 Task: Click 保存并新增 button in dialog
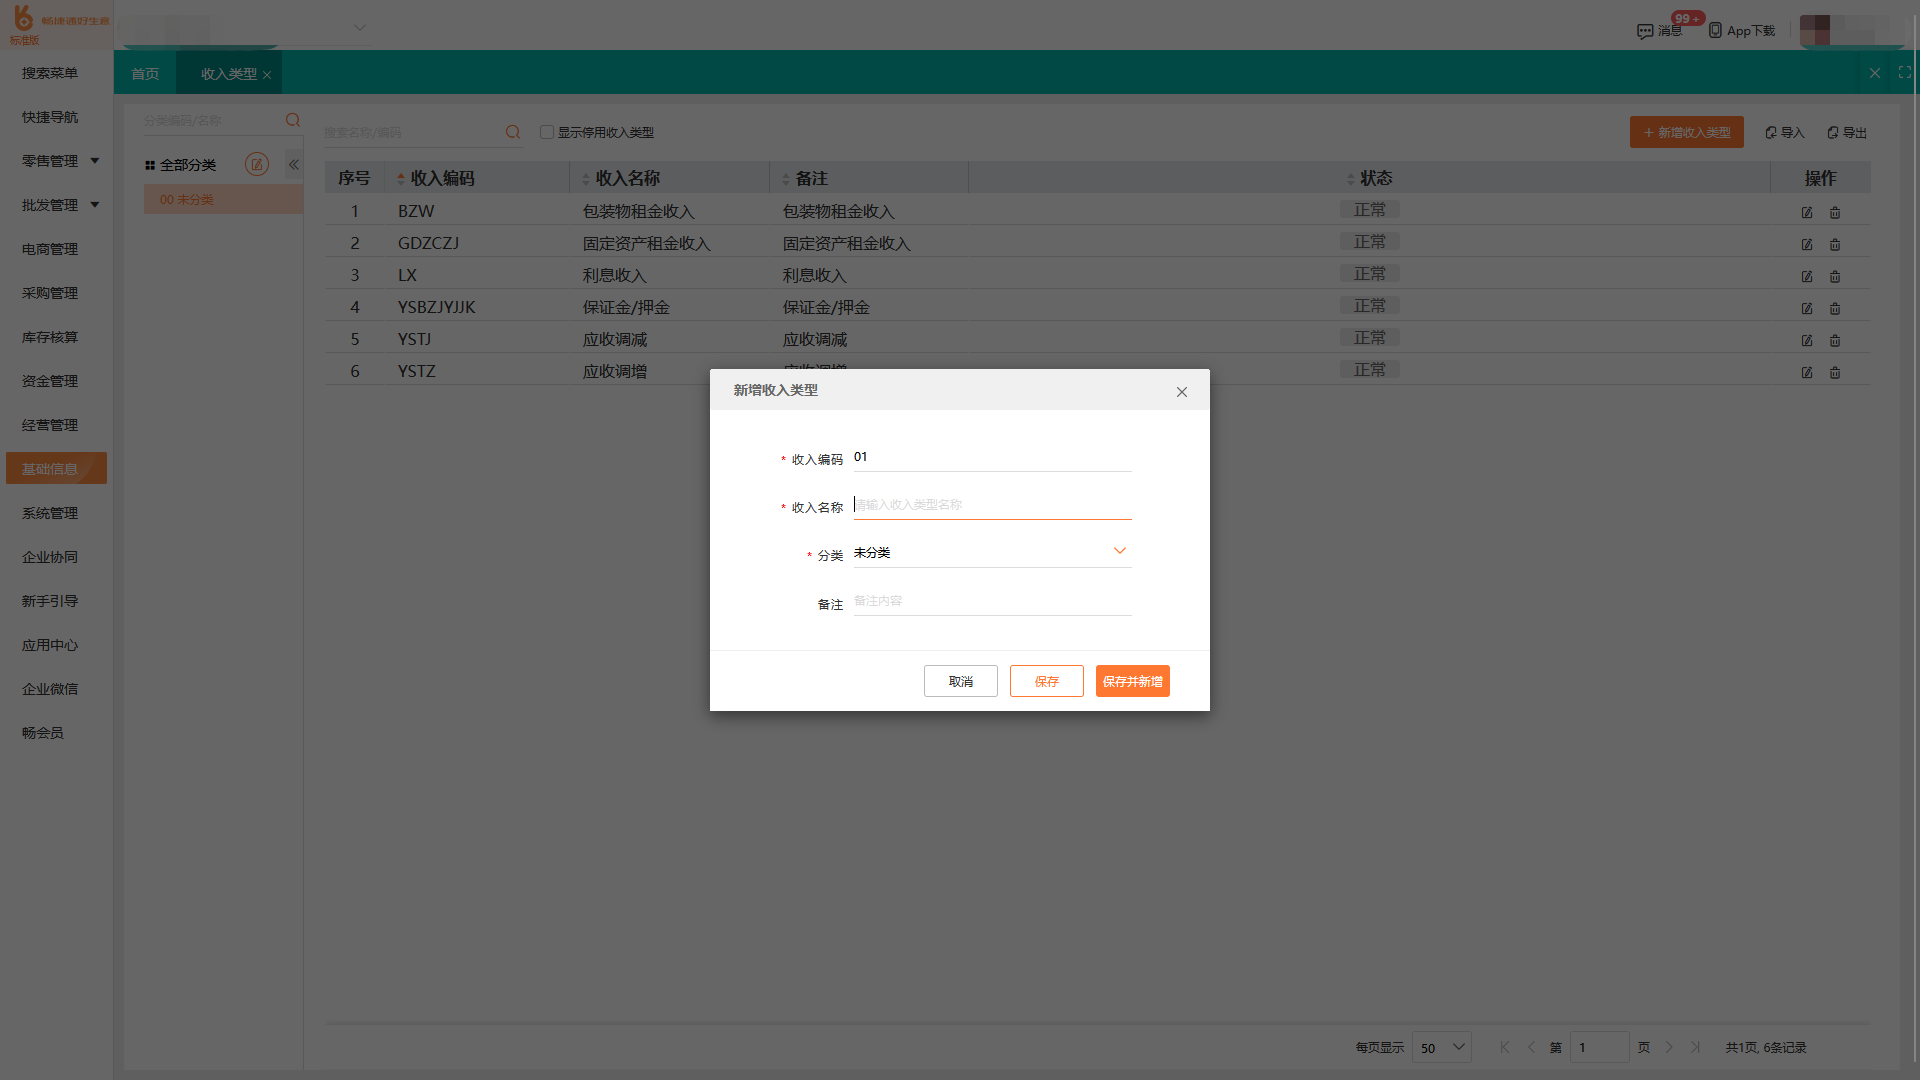pyautogui.click(x=1130, y=680)
